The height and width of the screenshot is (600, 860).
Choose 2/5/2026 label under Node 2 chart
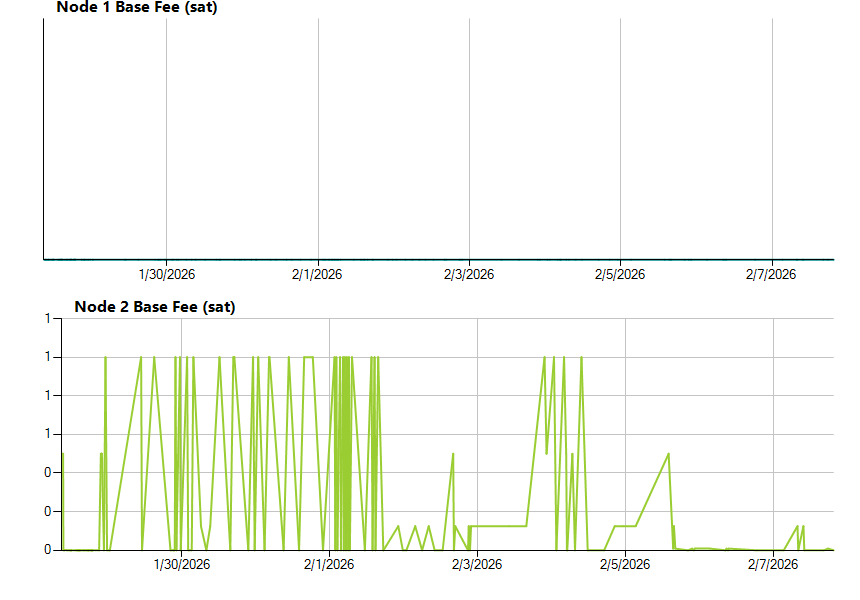click(x=625, y=564)
